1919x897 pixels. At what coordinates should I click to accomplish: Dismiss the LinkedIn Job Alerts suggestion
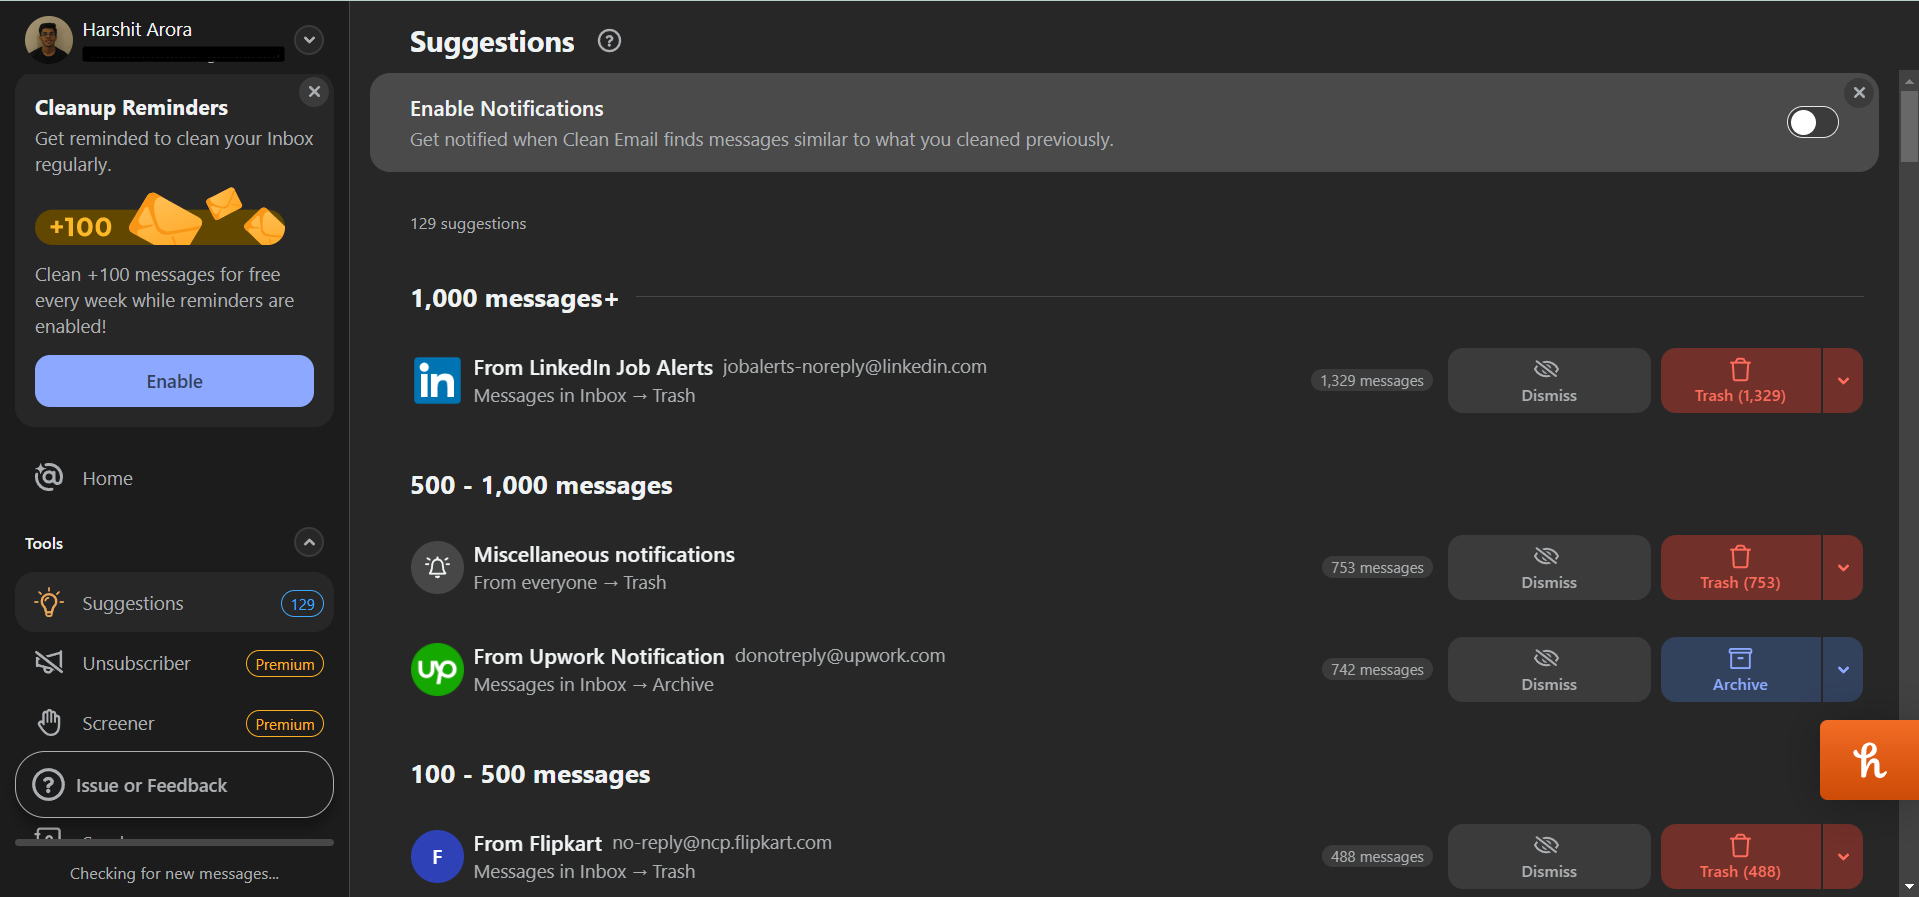point(1548,381)
